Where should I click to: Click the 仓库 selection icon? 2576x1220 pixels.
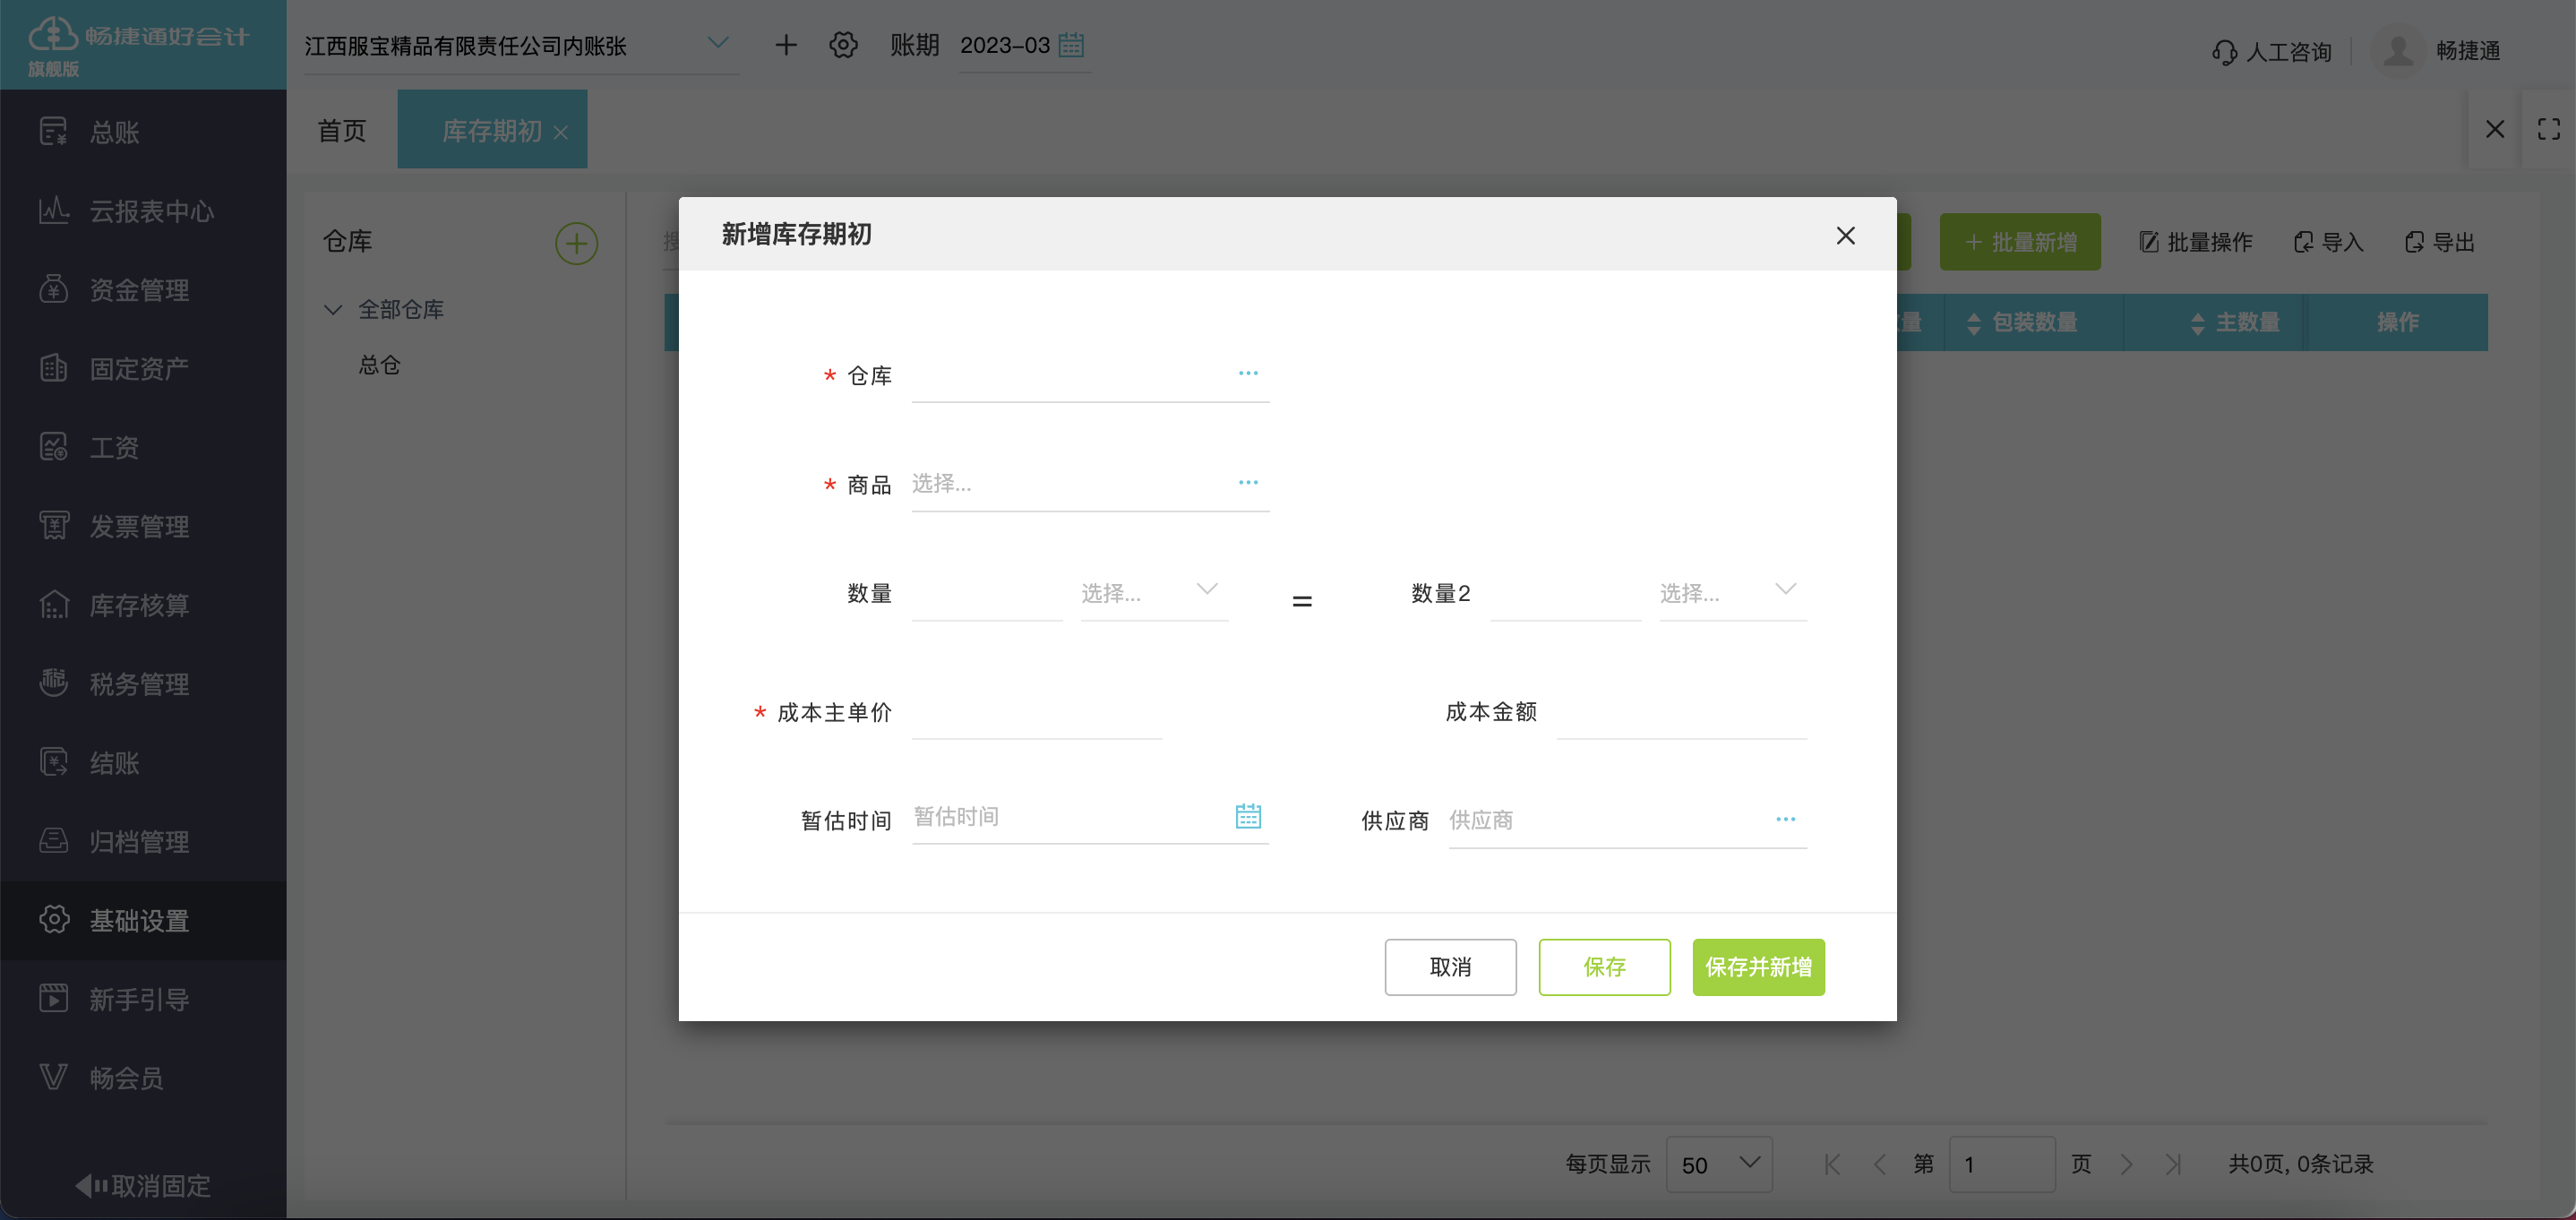pyautogui.click(x=1250, y=374)
